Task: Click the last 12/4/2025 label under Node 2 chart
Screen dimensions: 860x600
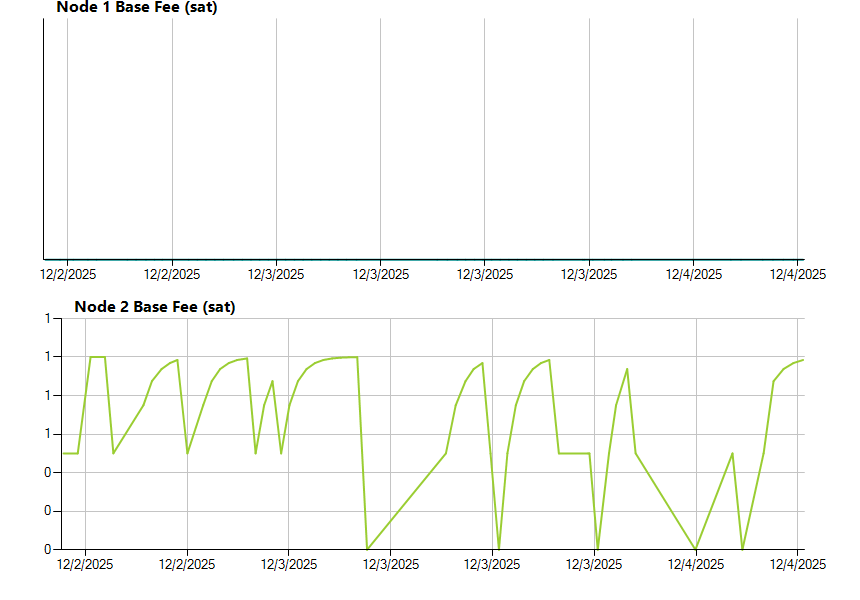Action: point(798,564)
